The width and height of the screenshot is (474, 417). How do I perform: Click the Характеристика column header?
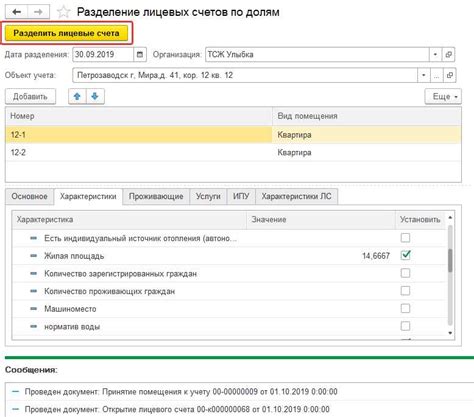point(129,220)
